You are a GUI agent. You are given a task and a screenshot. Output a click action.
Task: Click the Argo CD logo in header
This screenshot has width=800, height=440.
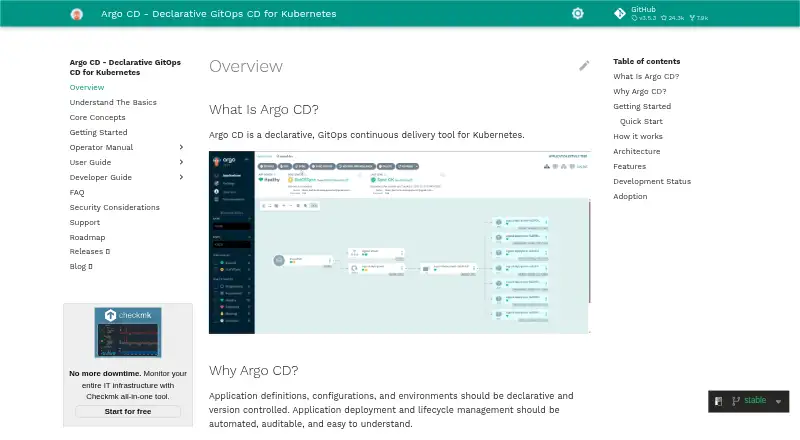pos(77,14)
